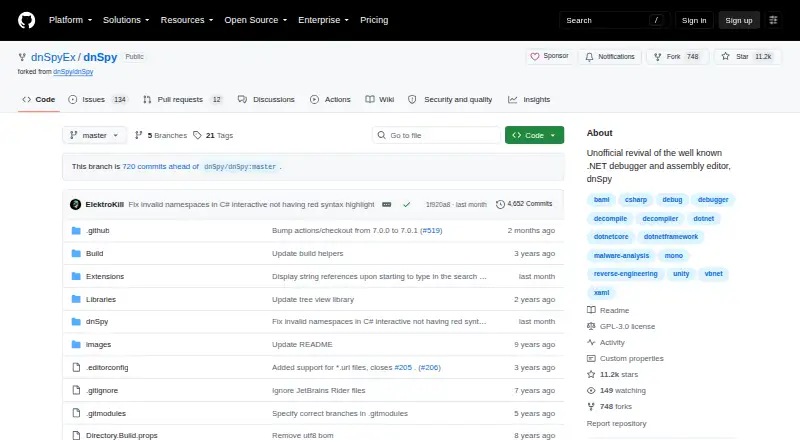This screenshot has height=440, width=800.
Task: Click the csharp topic tag
Action: coord(636,200)
